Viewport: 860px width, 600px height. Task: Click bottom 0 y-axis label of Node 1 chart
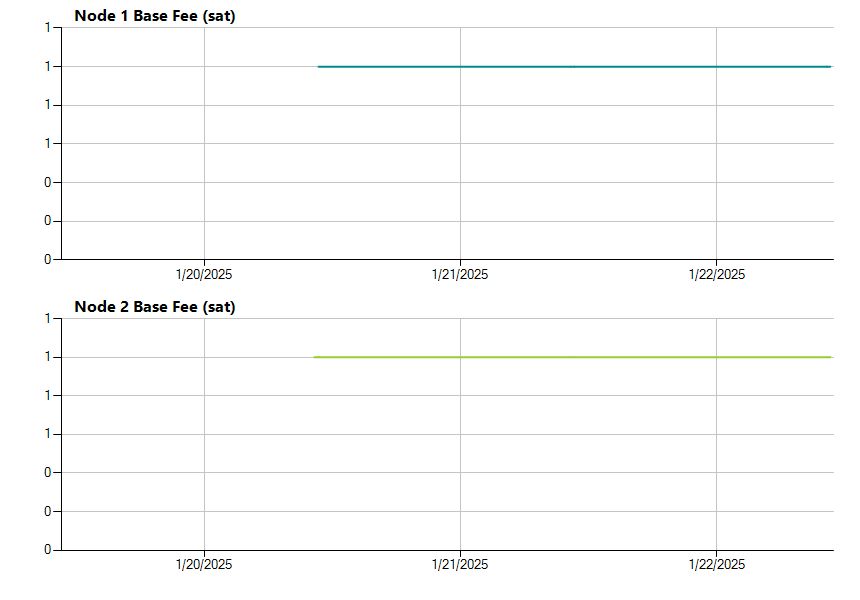(47, 259)
